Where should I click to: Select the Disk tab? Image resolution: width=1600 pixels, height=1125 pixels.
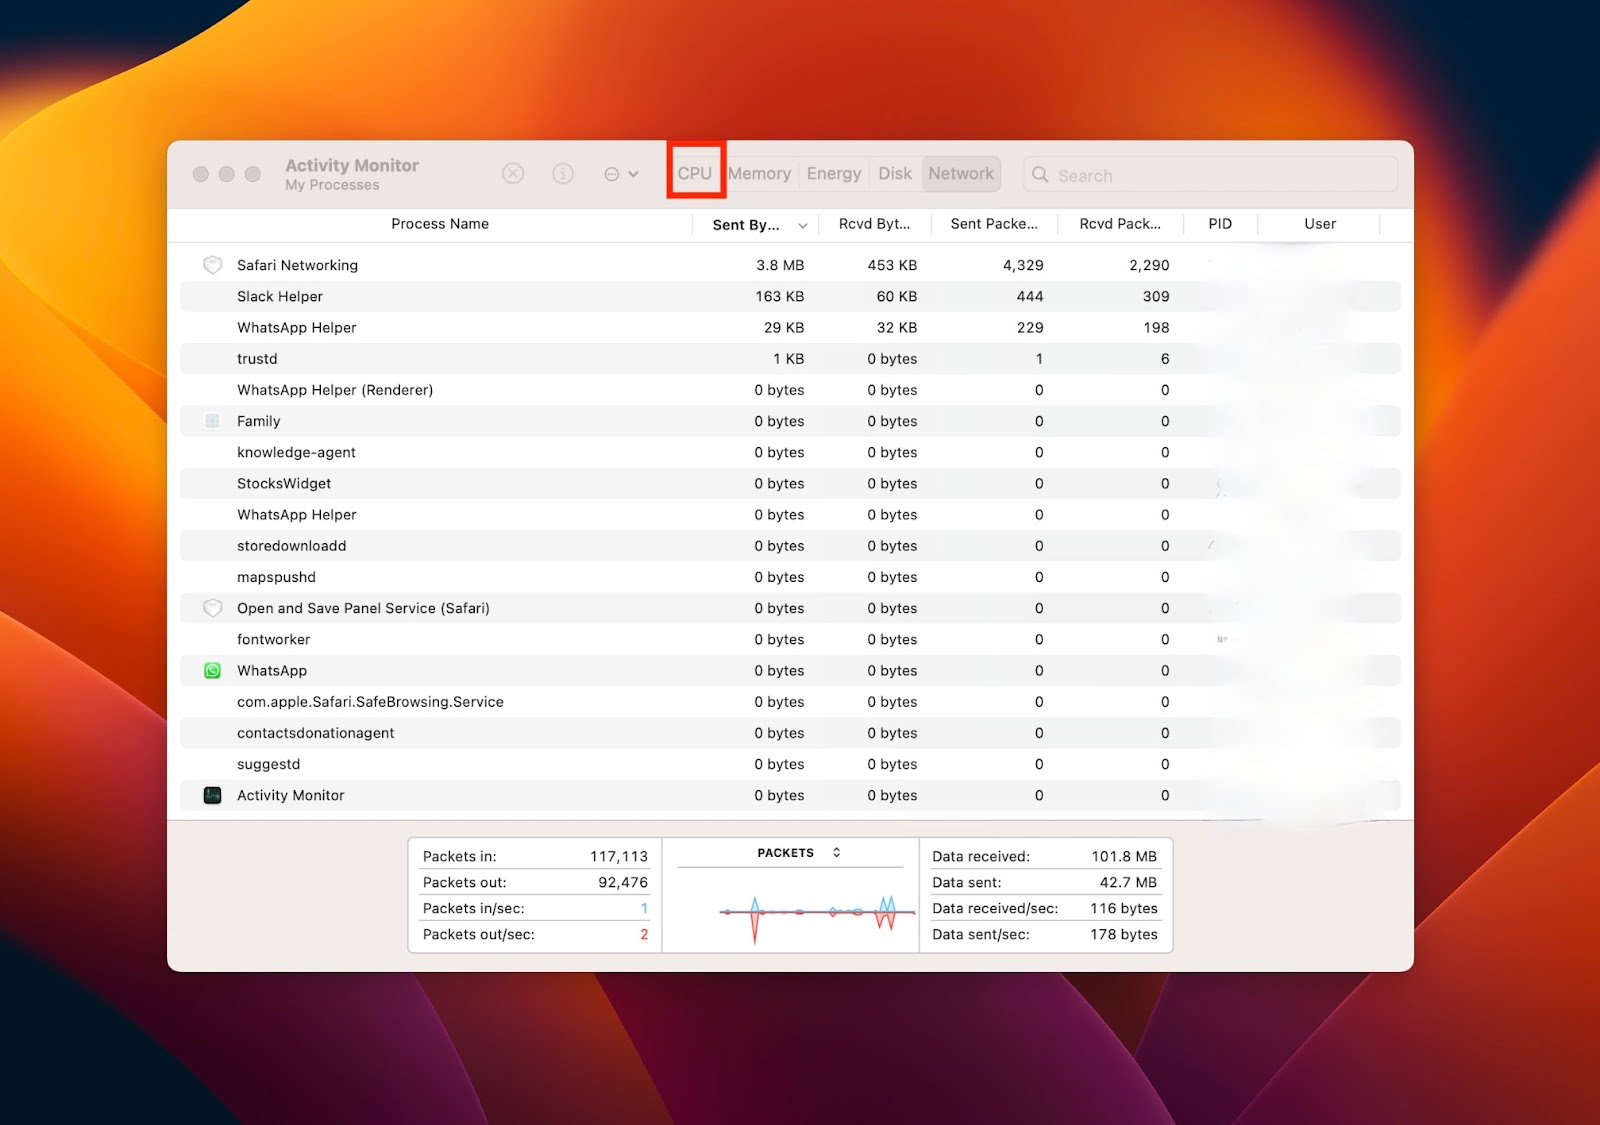[894, 174]
